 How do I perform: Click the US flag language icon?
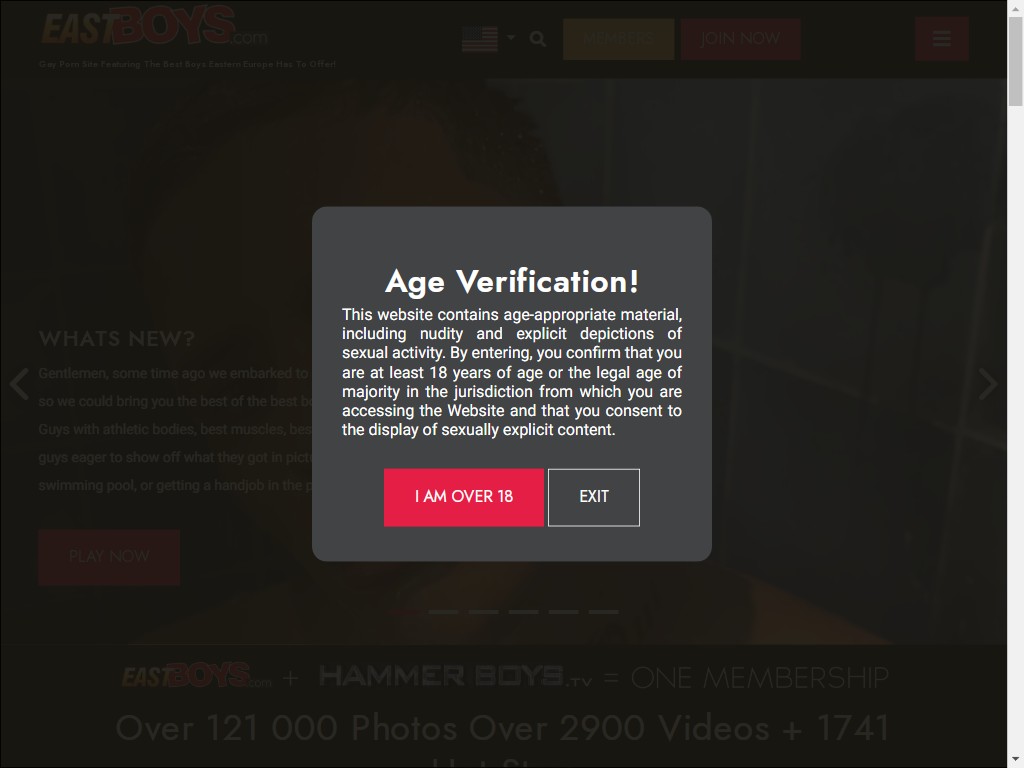[x=479, y=39]
